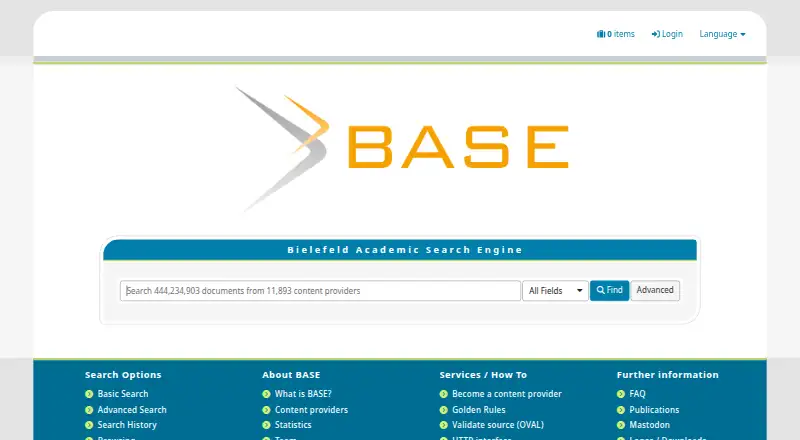This screenshot has width=800, height=440.
Task: Click the Services / How To heading
Action: tap(483, 375)
